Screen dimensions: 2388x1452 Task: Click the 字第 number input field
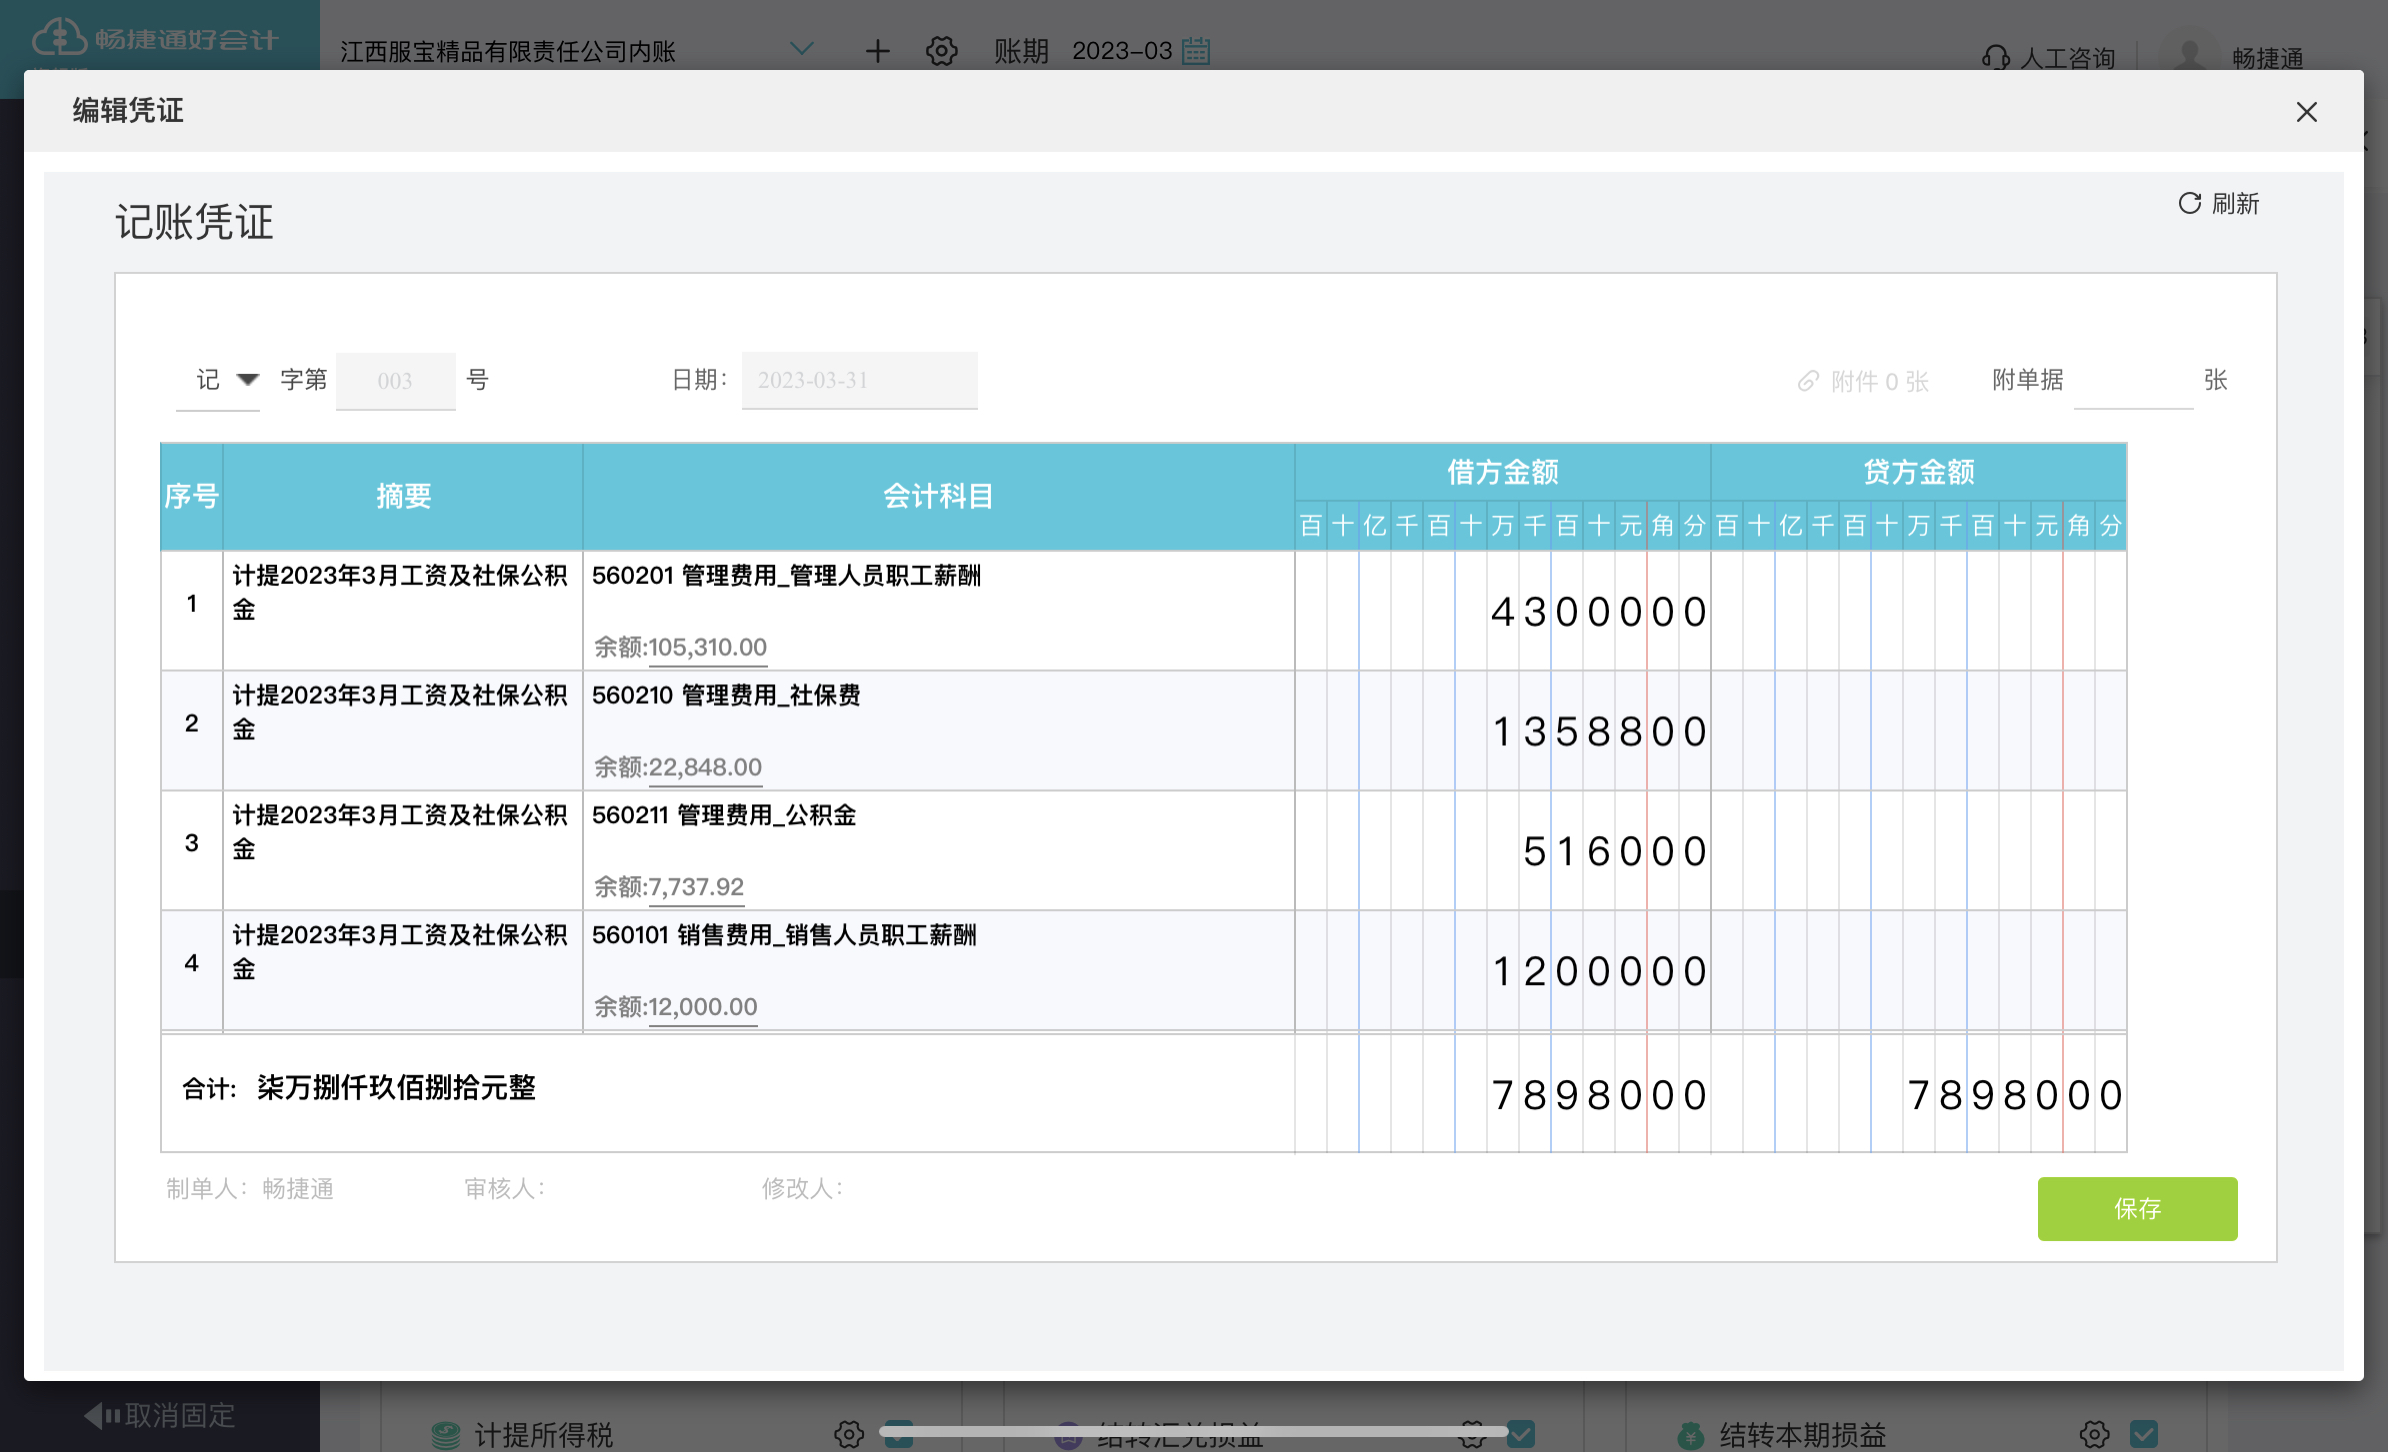pos(396,380)
